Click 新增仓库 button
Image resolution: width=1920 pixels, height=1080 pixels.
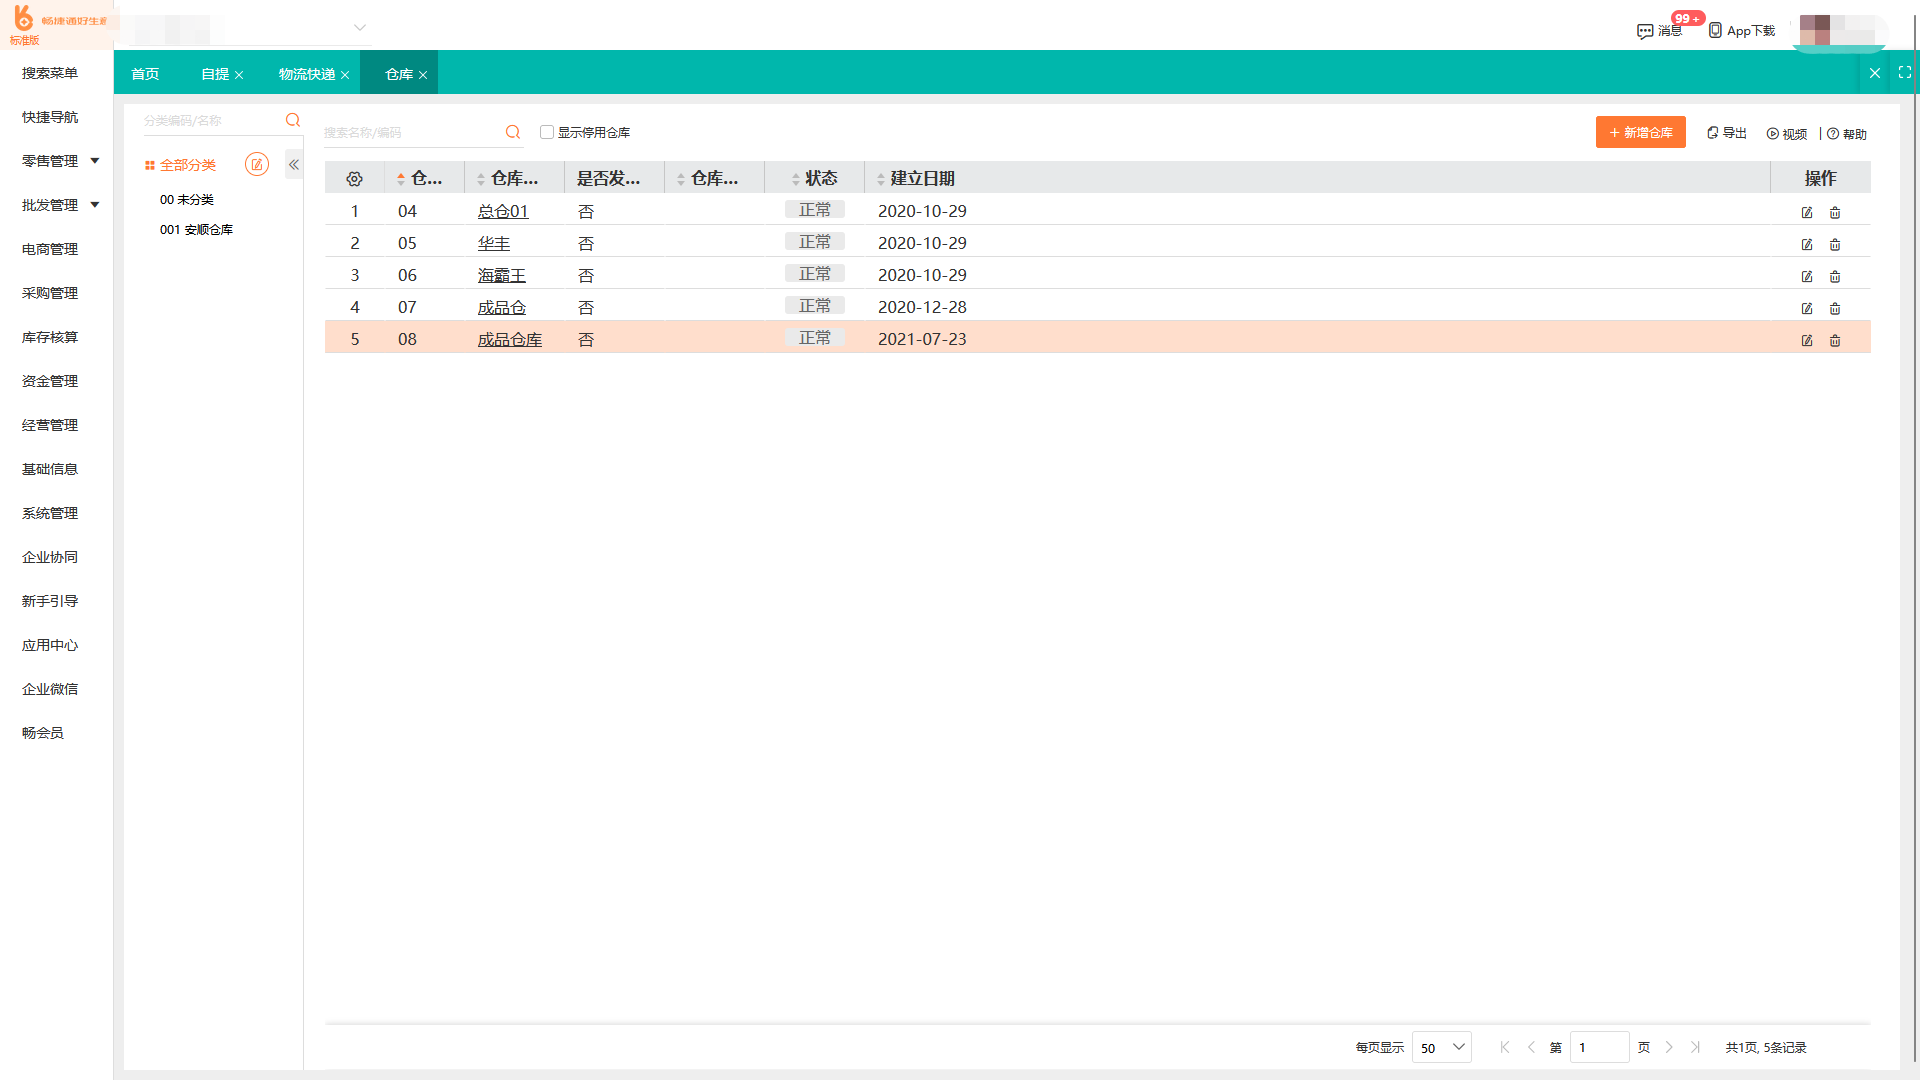pos(1640,131)
